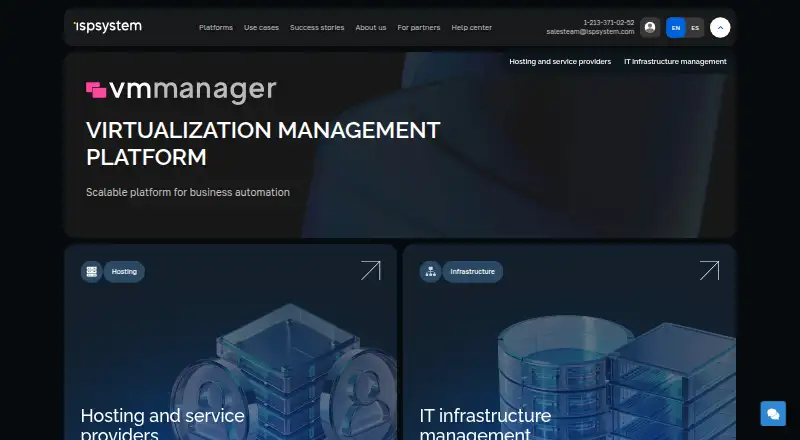The width and height of the screenshot is (800, 440).
Task: Click the Hosting tag pill
Action: (124, 272)
